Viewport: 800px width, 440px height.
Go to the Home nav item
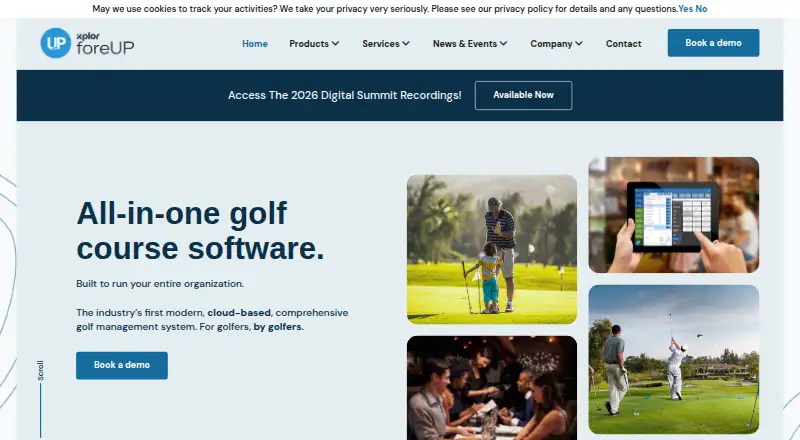[255, 44]
